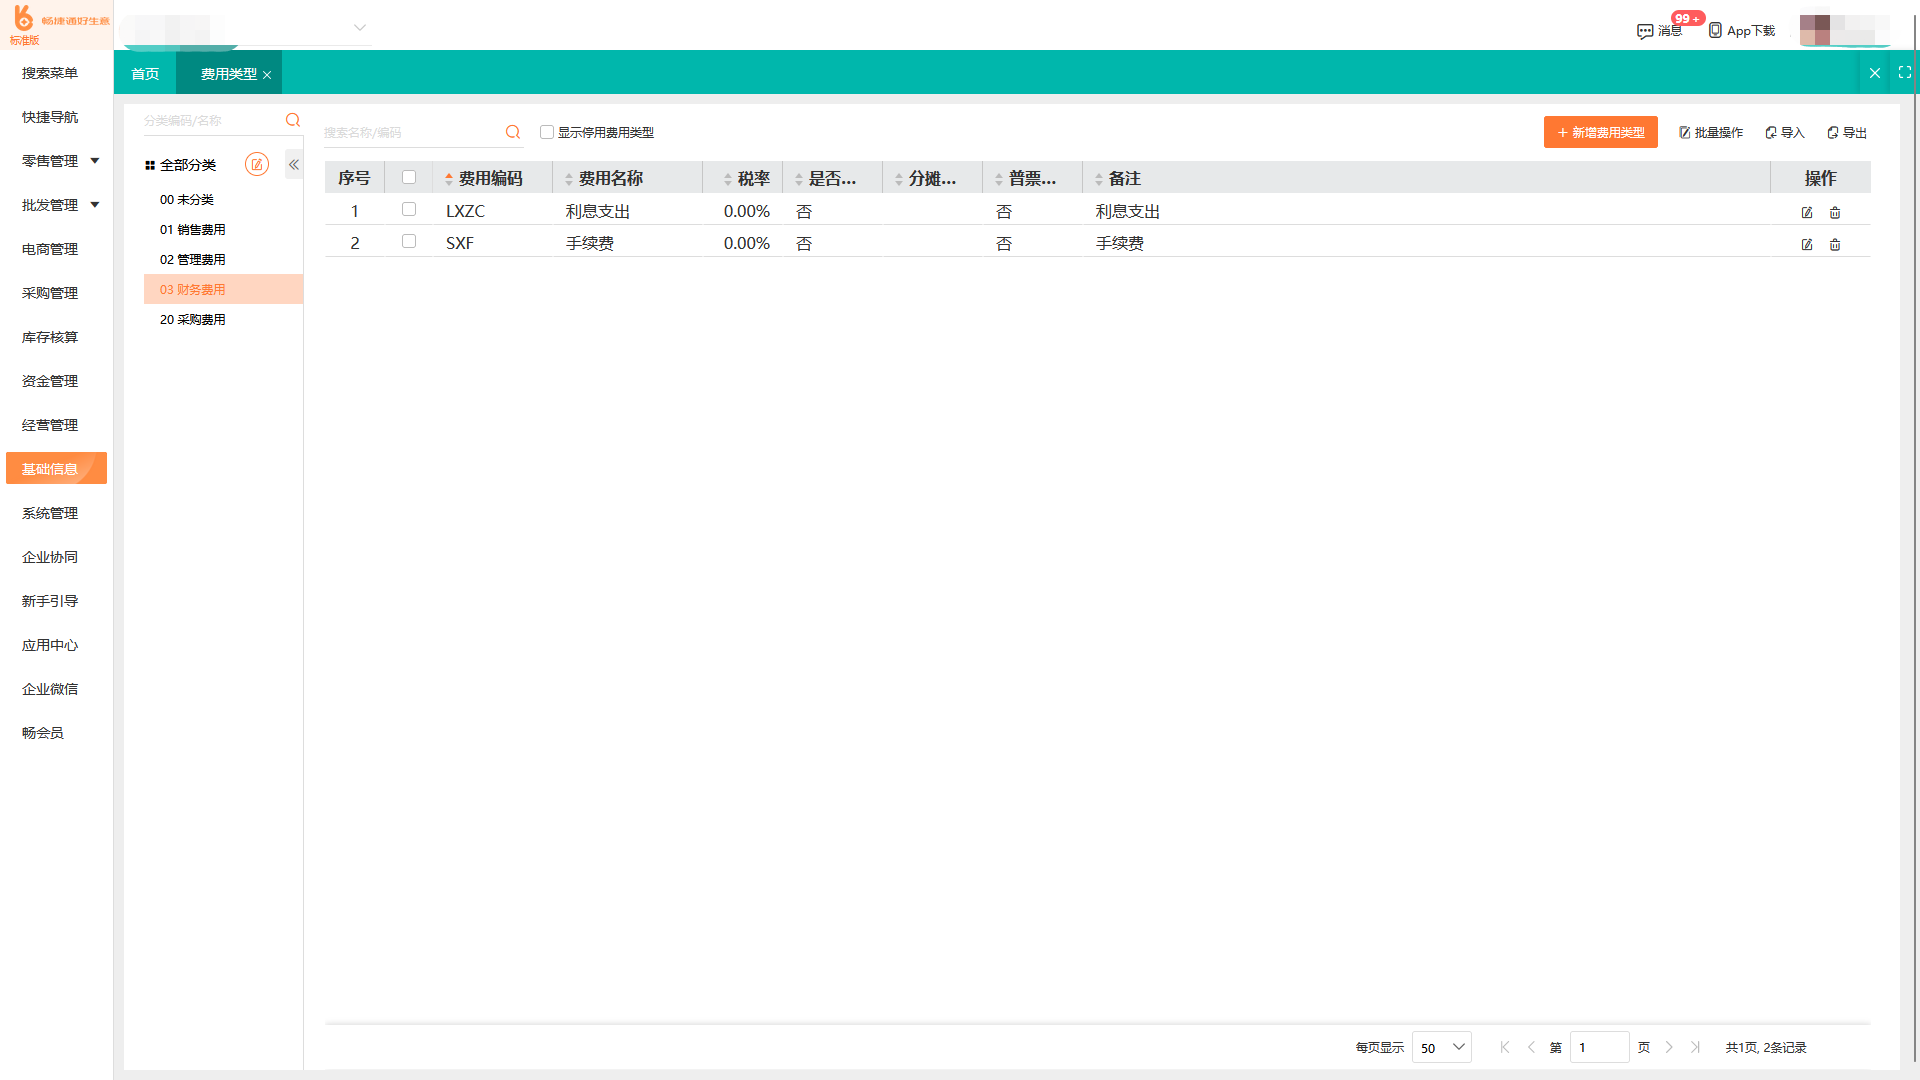Select the 首页 tab
The height and width of the screenshot is (1080, 1920).
[145, 73]
